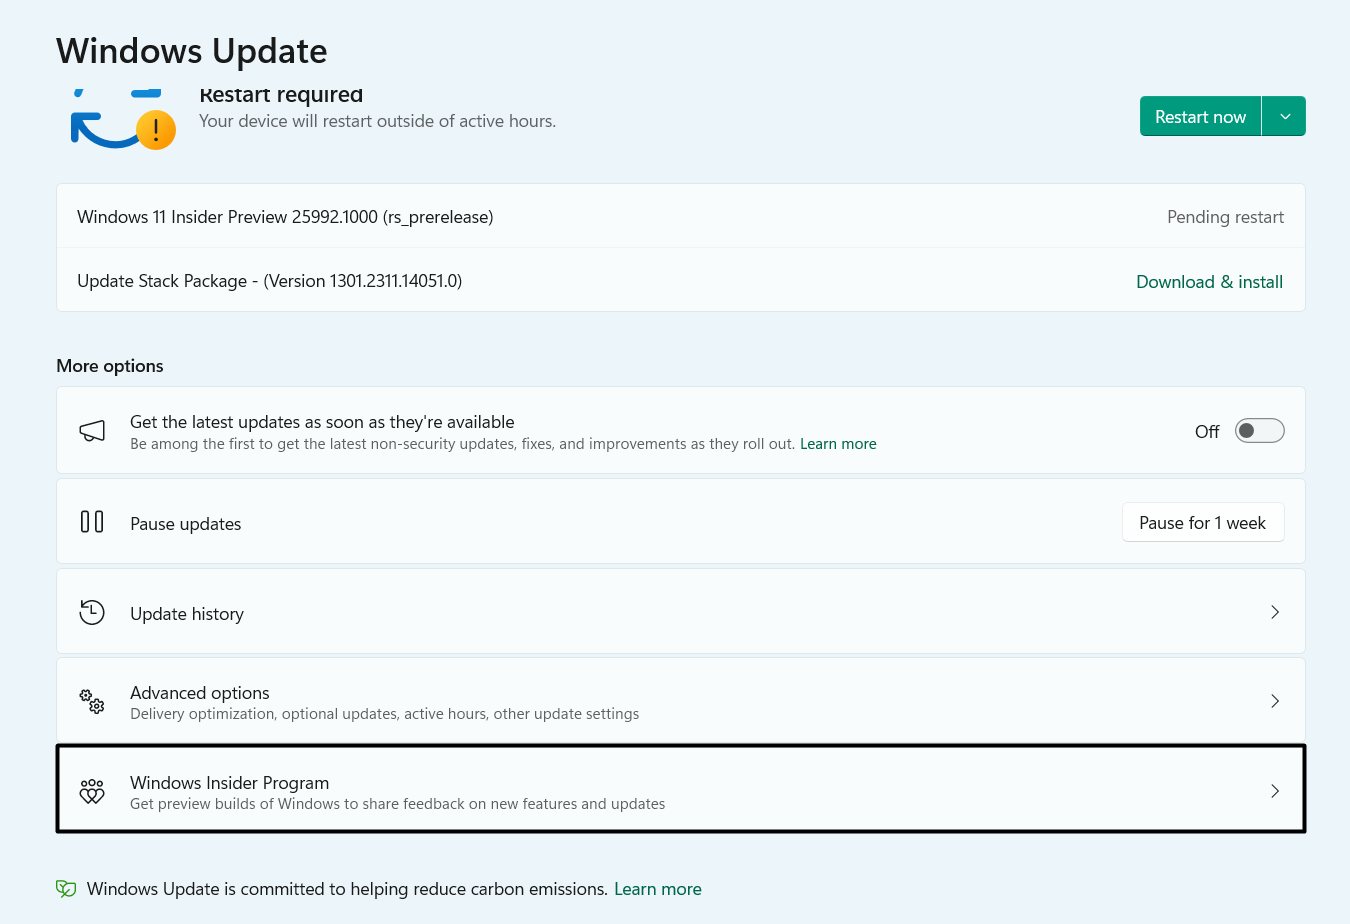Click the green leaf carbon emissions icon
This screenshot has height=924, width=1350.
65,888
